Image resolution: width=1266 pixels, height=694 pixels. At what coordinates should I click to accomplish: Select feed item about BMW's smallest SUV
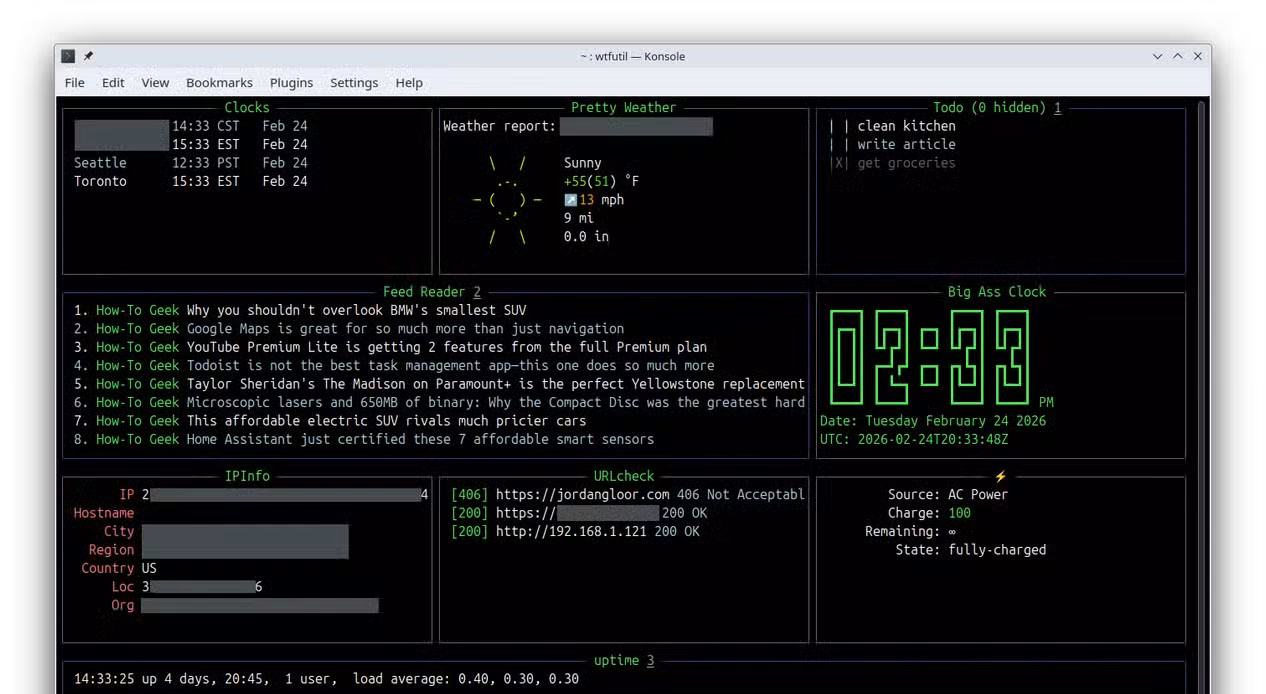tap(300, 310)
